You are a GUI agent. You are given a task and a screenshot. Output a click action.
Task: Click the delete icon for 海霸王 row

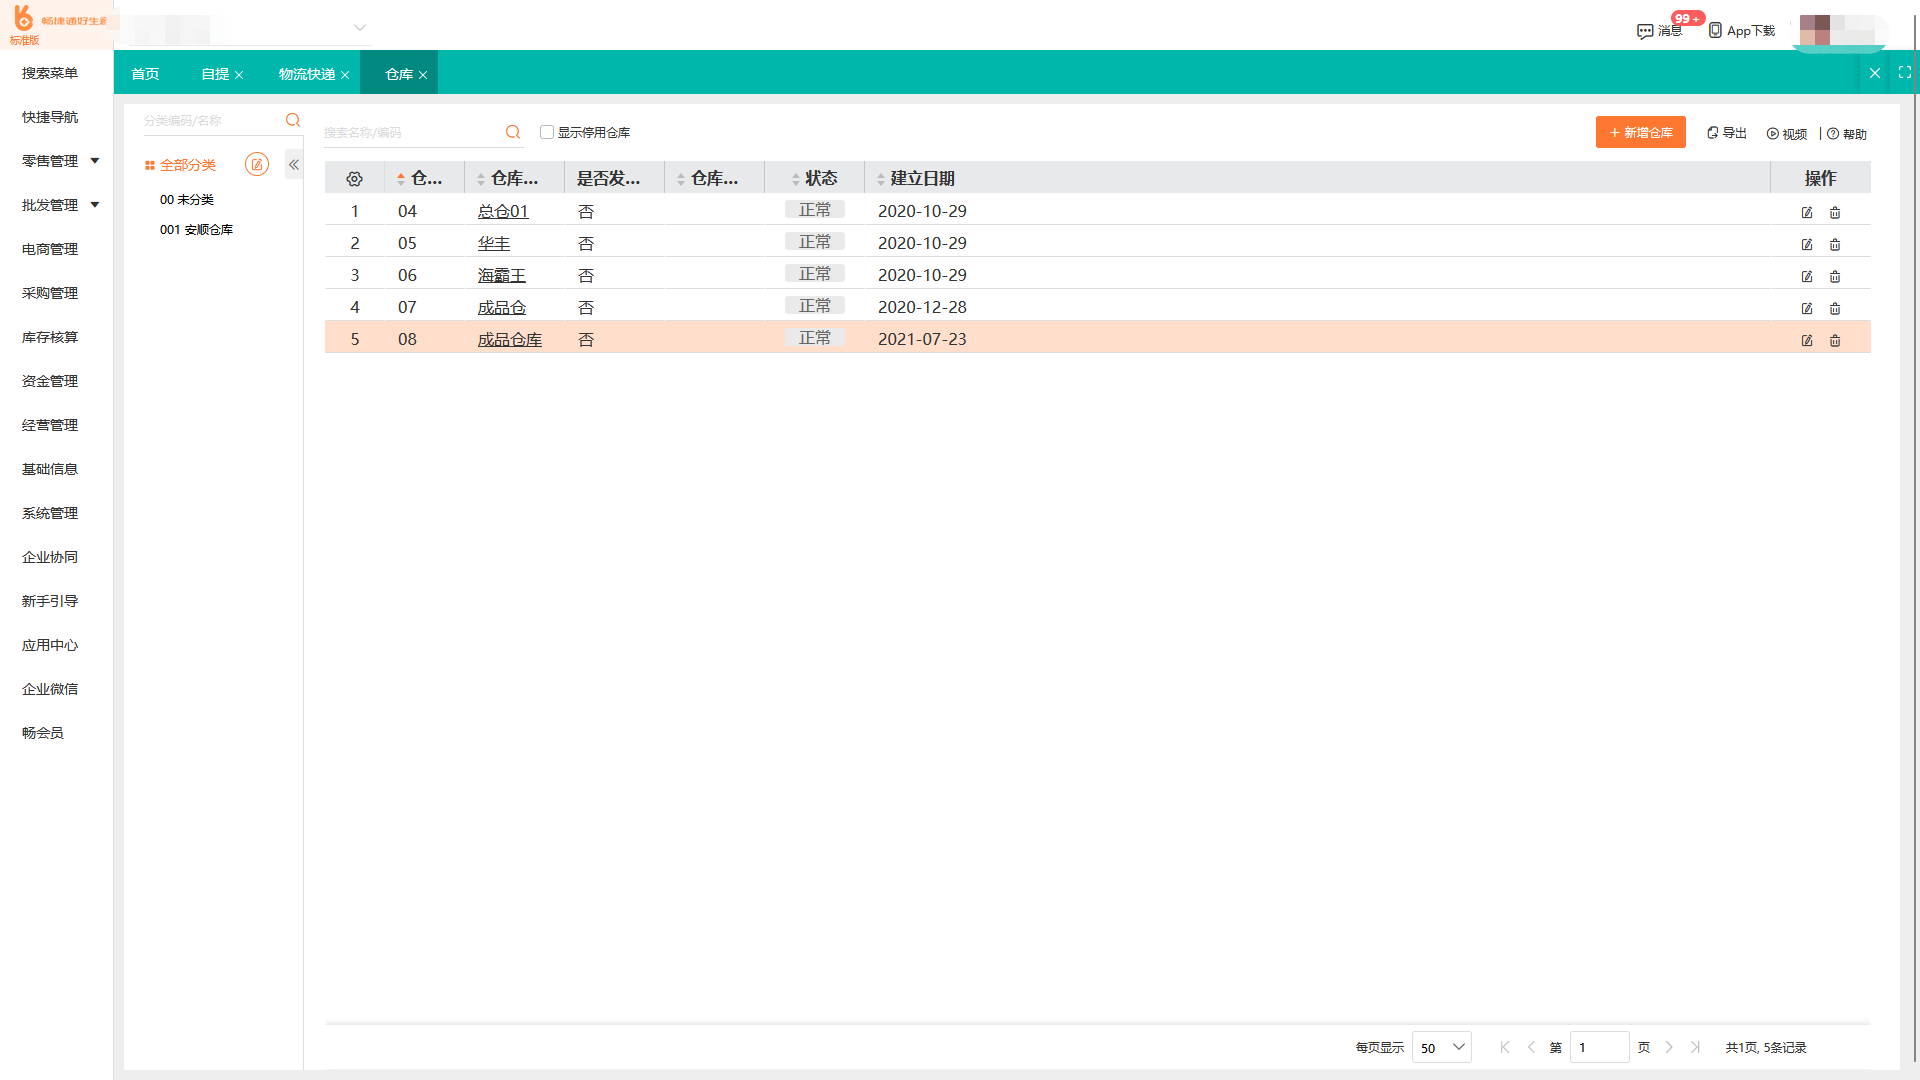click(1834, 274)
